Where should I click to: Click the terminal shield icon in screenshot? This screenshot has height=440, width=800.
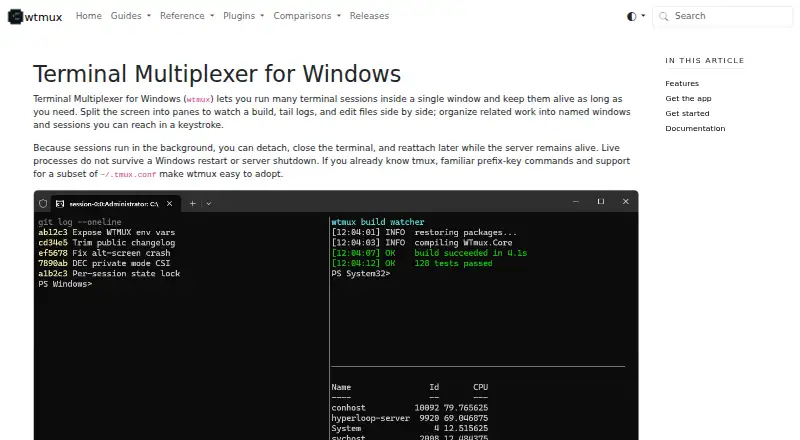click(x=43, y=204)
